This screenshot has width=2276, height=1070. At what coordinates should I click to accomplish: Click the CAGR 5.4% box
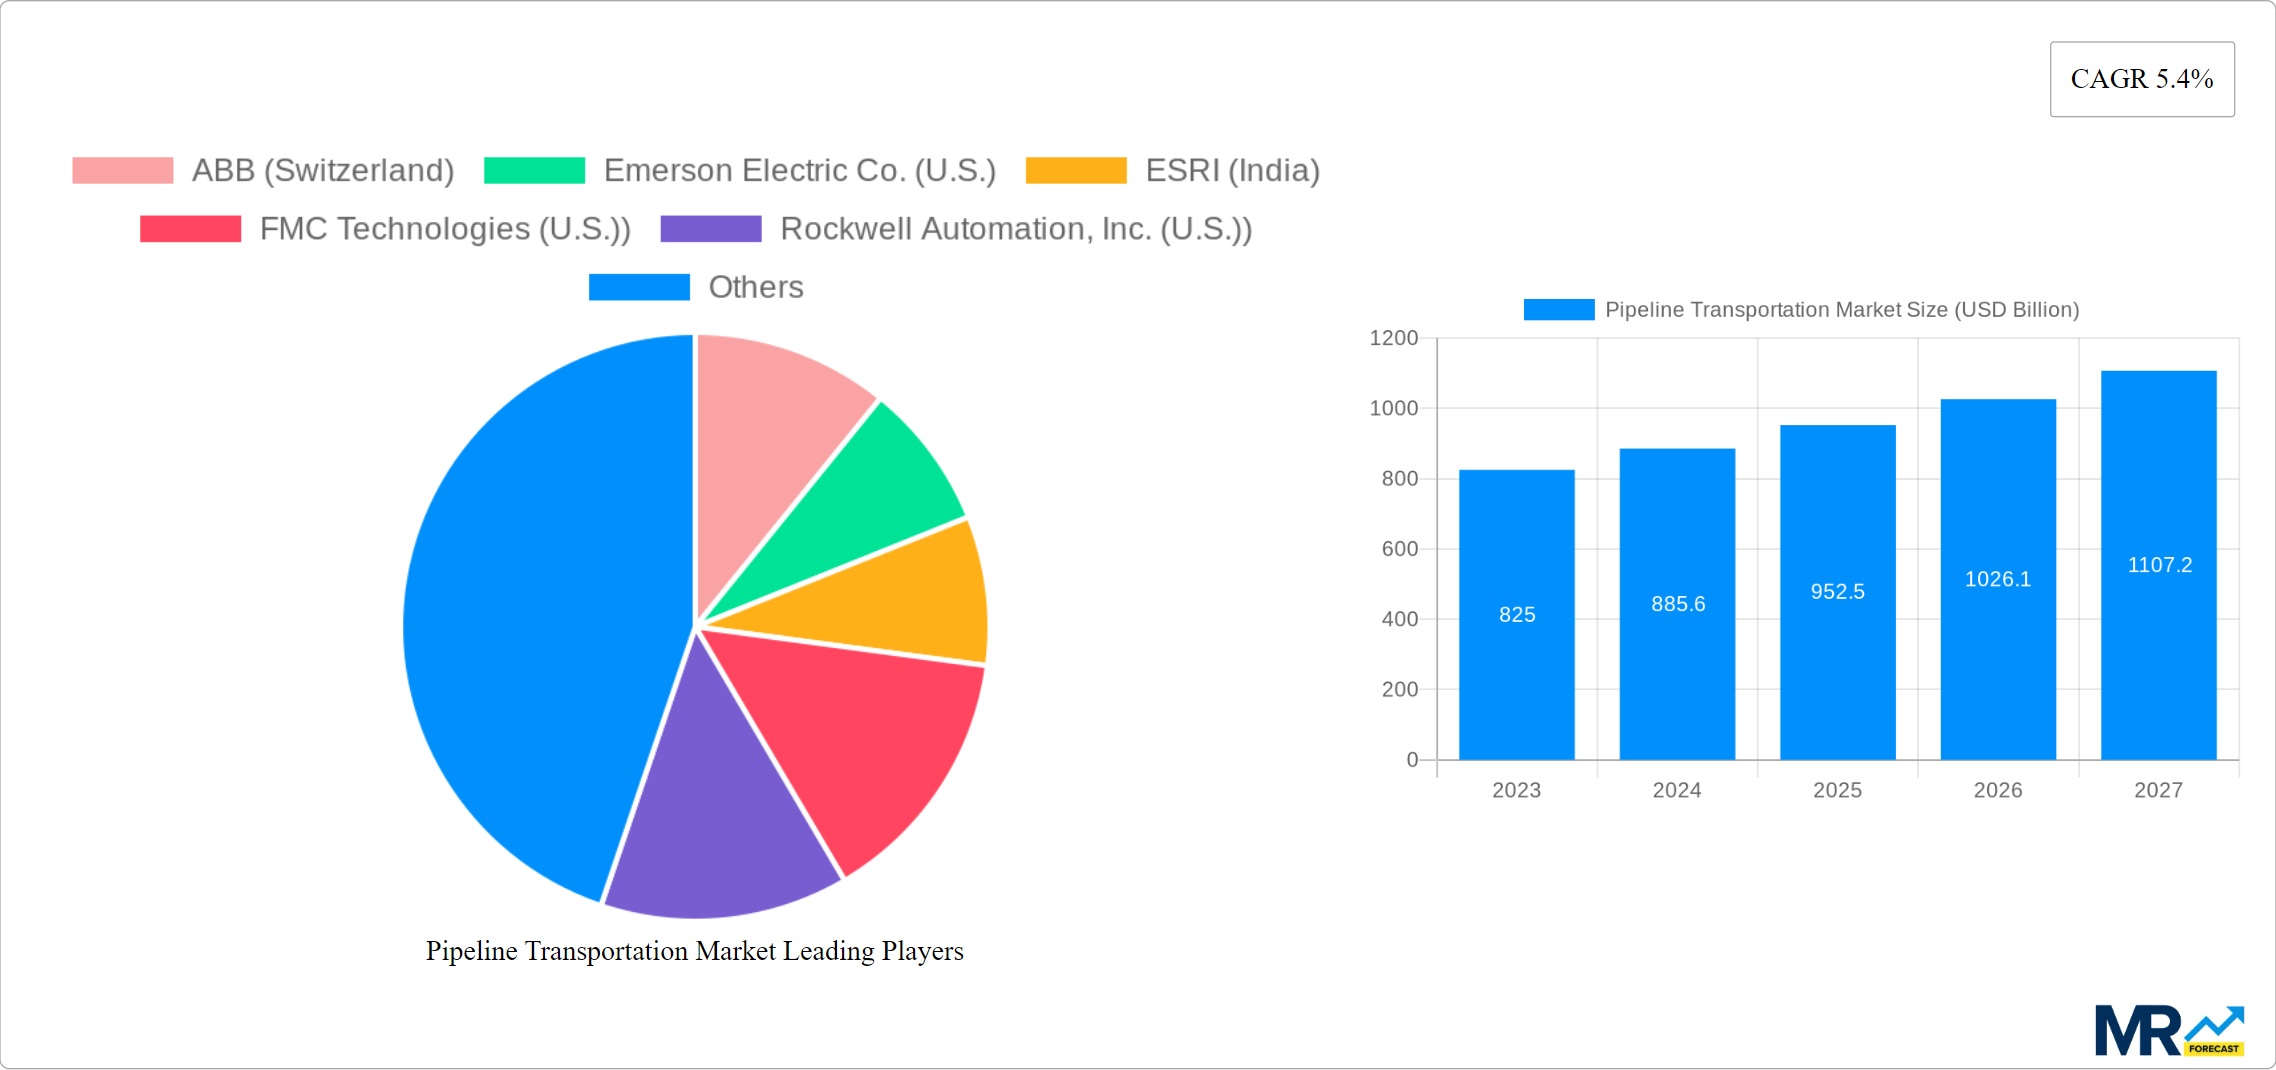pyautogui.click(x=2141, y=79)
